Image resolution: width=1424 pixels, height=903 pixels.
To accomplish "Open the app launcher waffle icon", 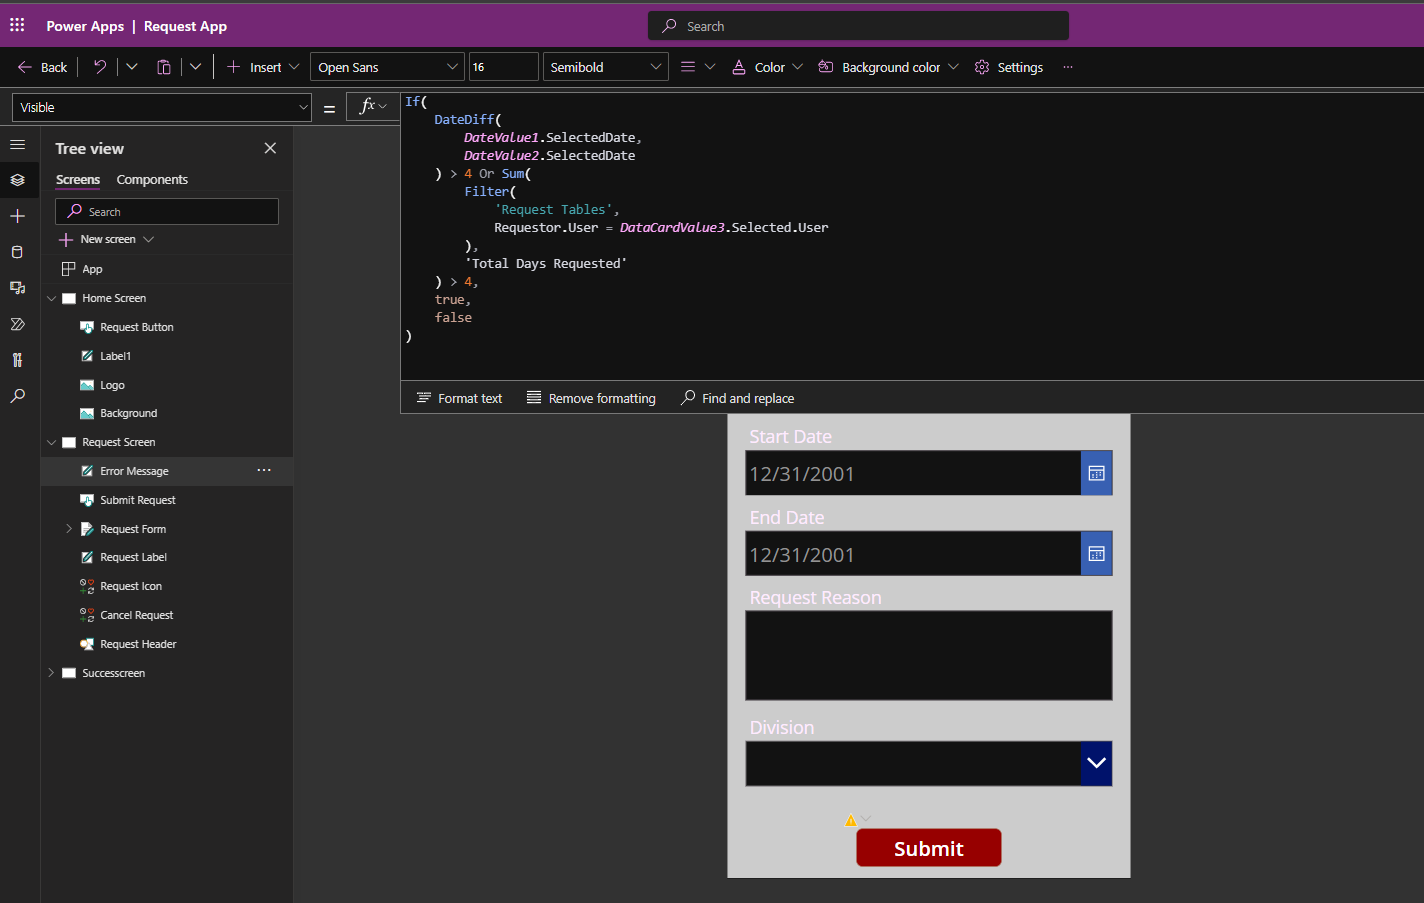I will coord(17,25).
